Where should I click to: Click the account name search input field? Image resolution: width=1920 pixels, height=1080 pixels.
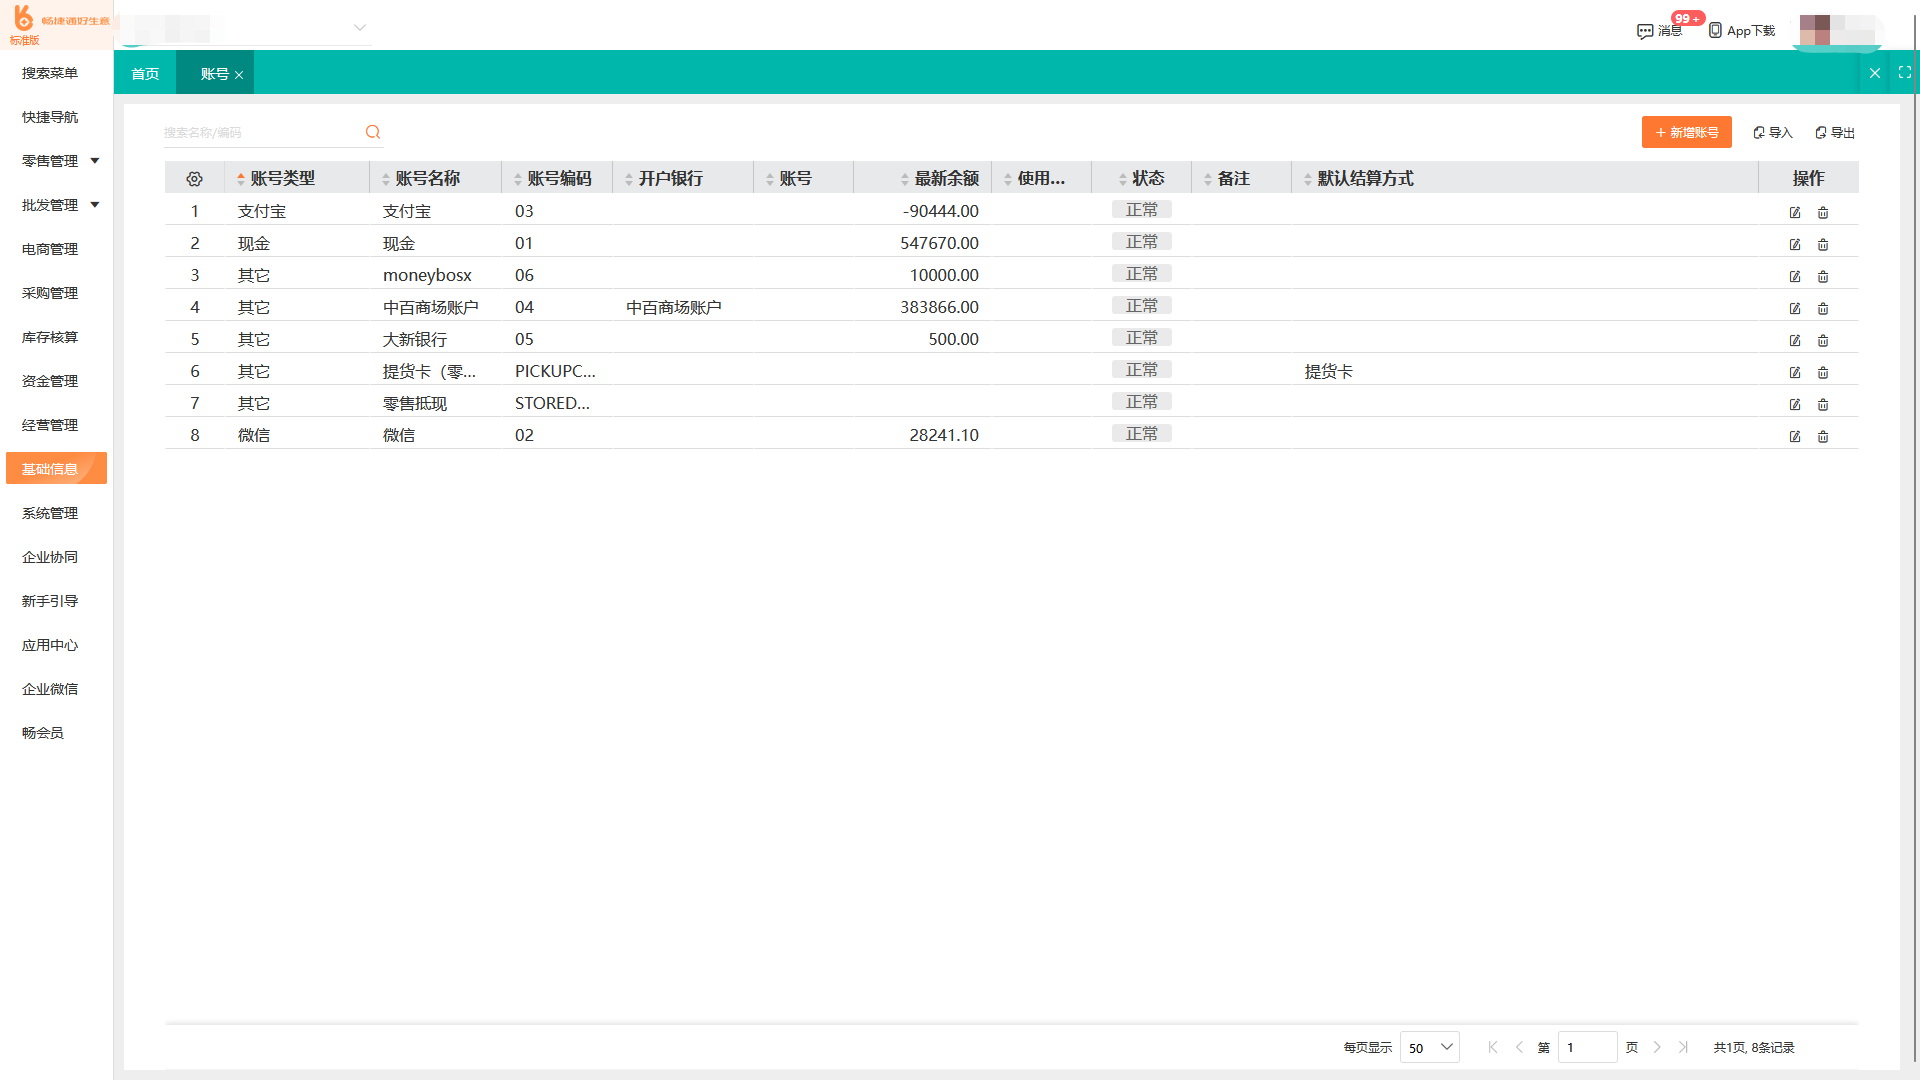[258, 132]
